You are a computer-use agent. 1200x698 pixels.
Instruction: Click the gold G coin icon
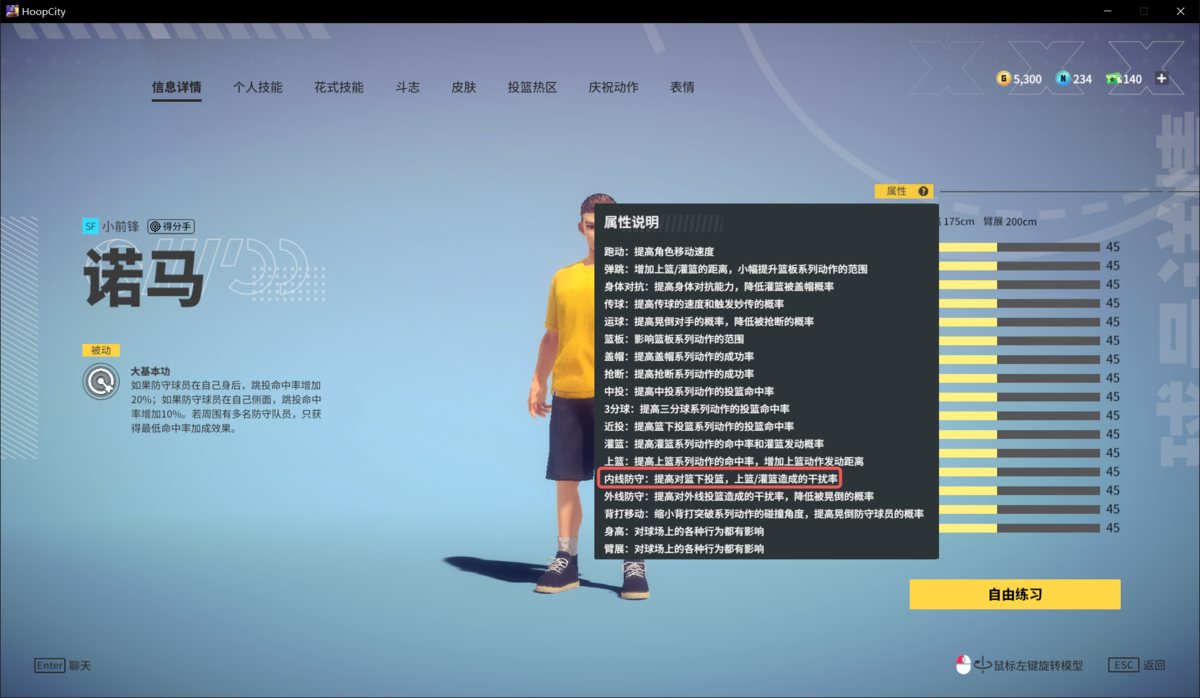click(x=1004, y=79)
